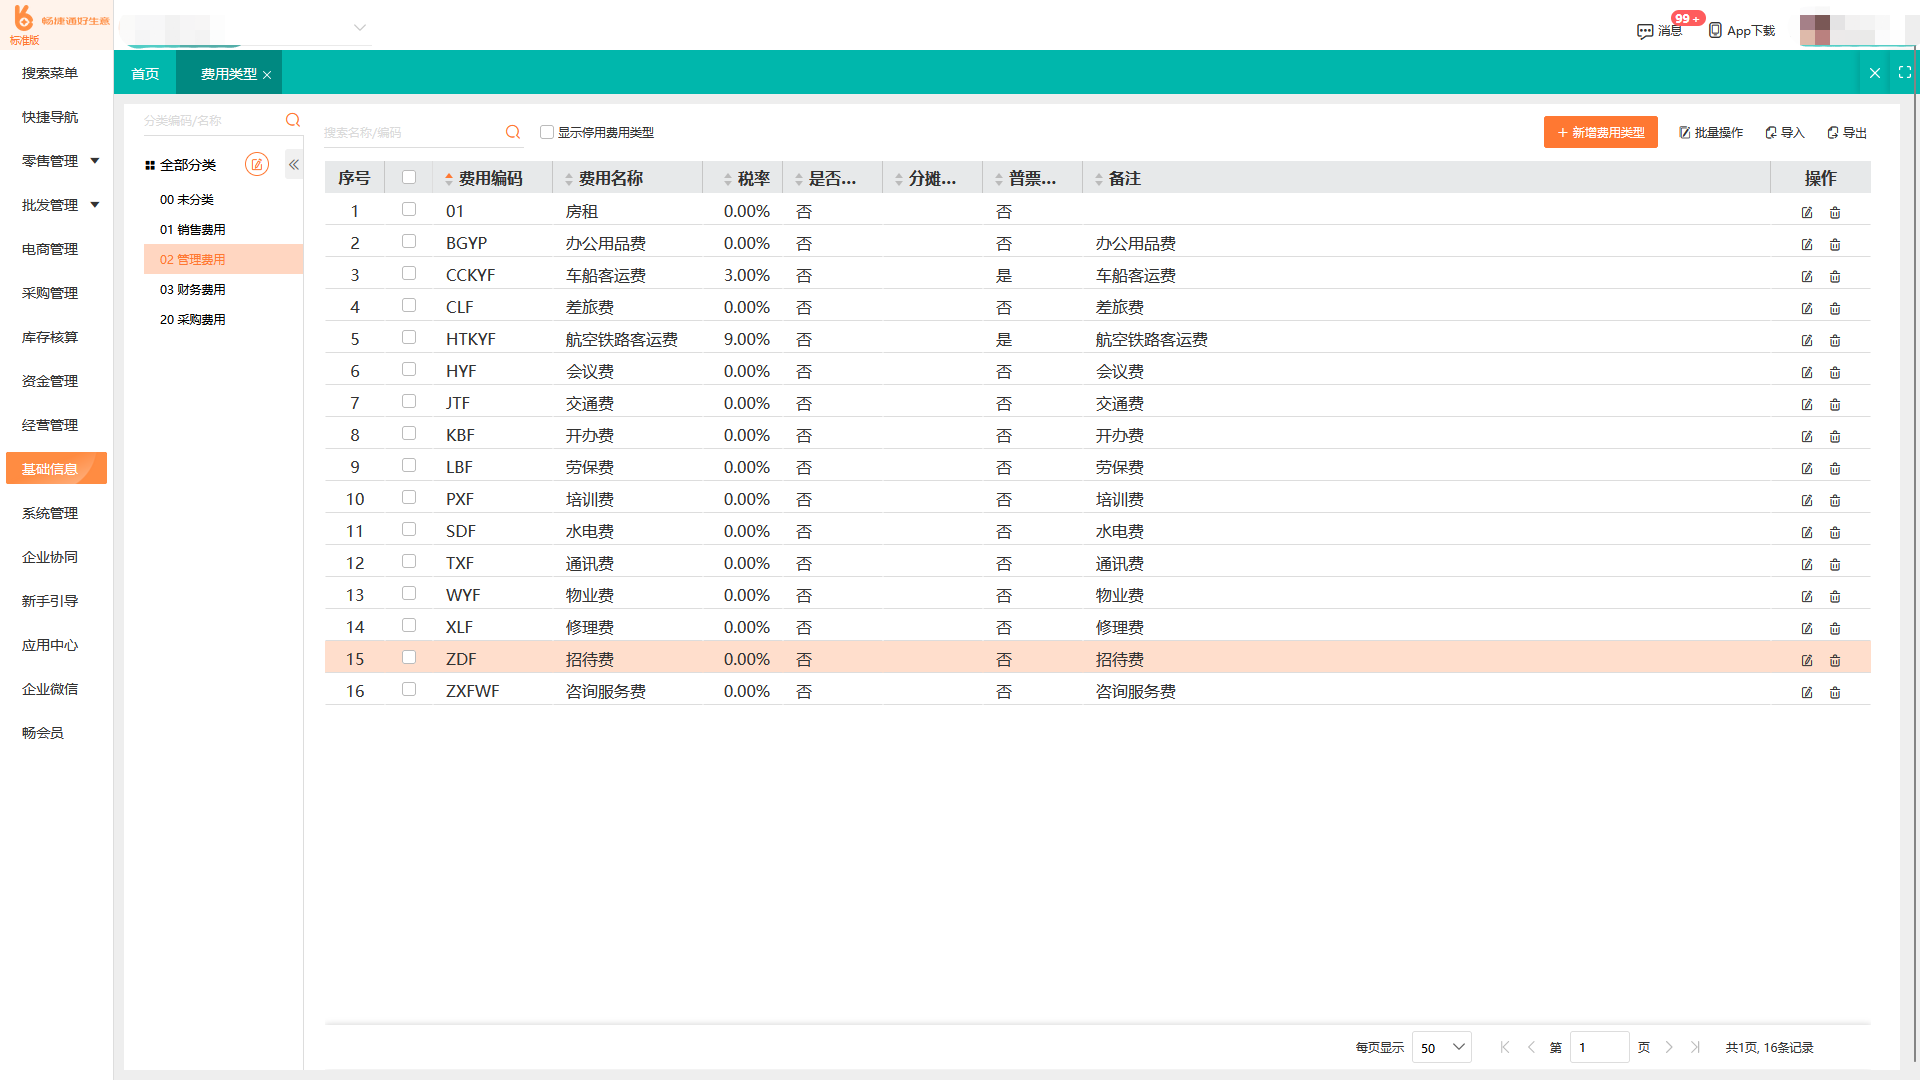
Task: Click the collapse left panel arrow icon
Action: [x=294, y=164]
